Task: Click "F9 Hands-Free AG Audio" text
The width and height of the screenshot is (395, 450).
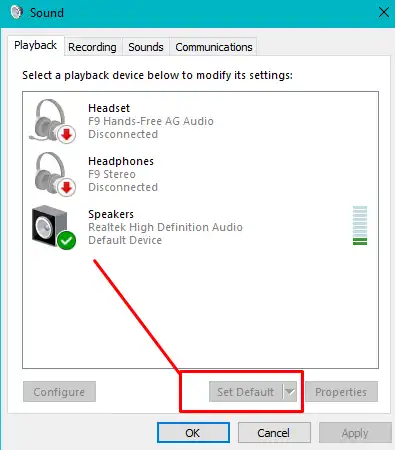Action: [151, 121]
